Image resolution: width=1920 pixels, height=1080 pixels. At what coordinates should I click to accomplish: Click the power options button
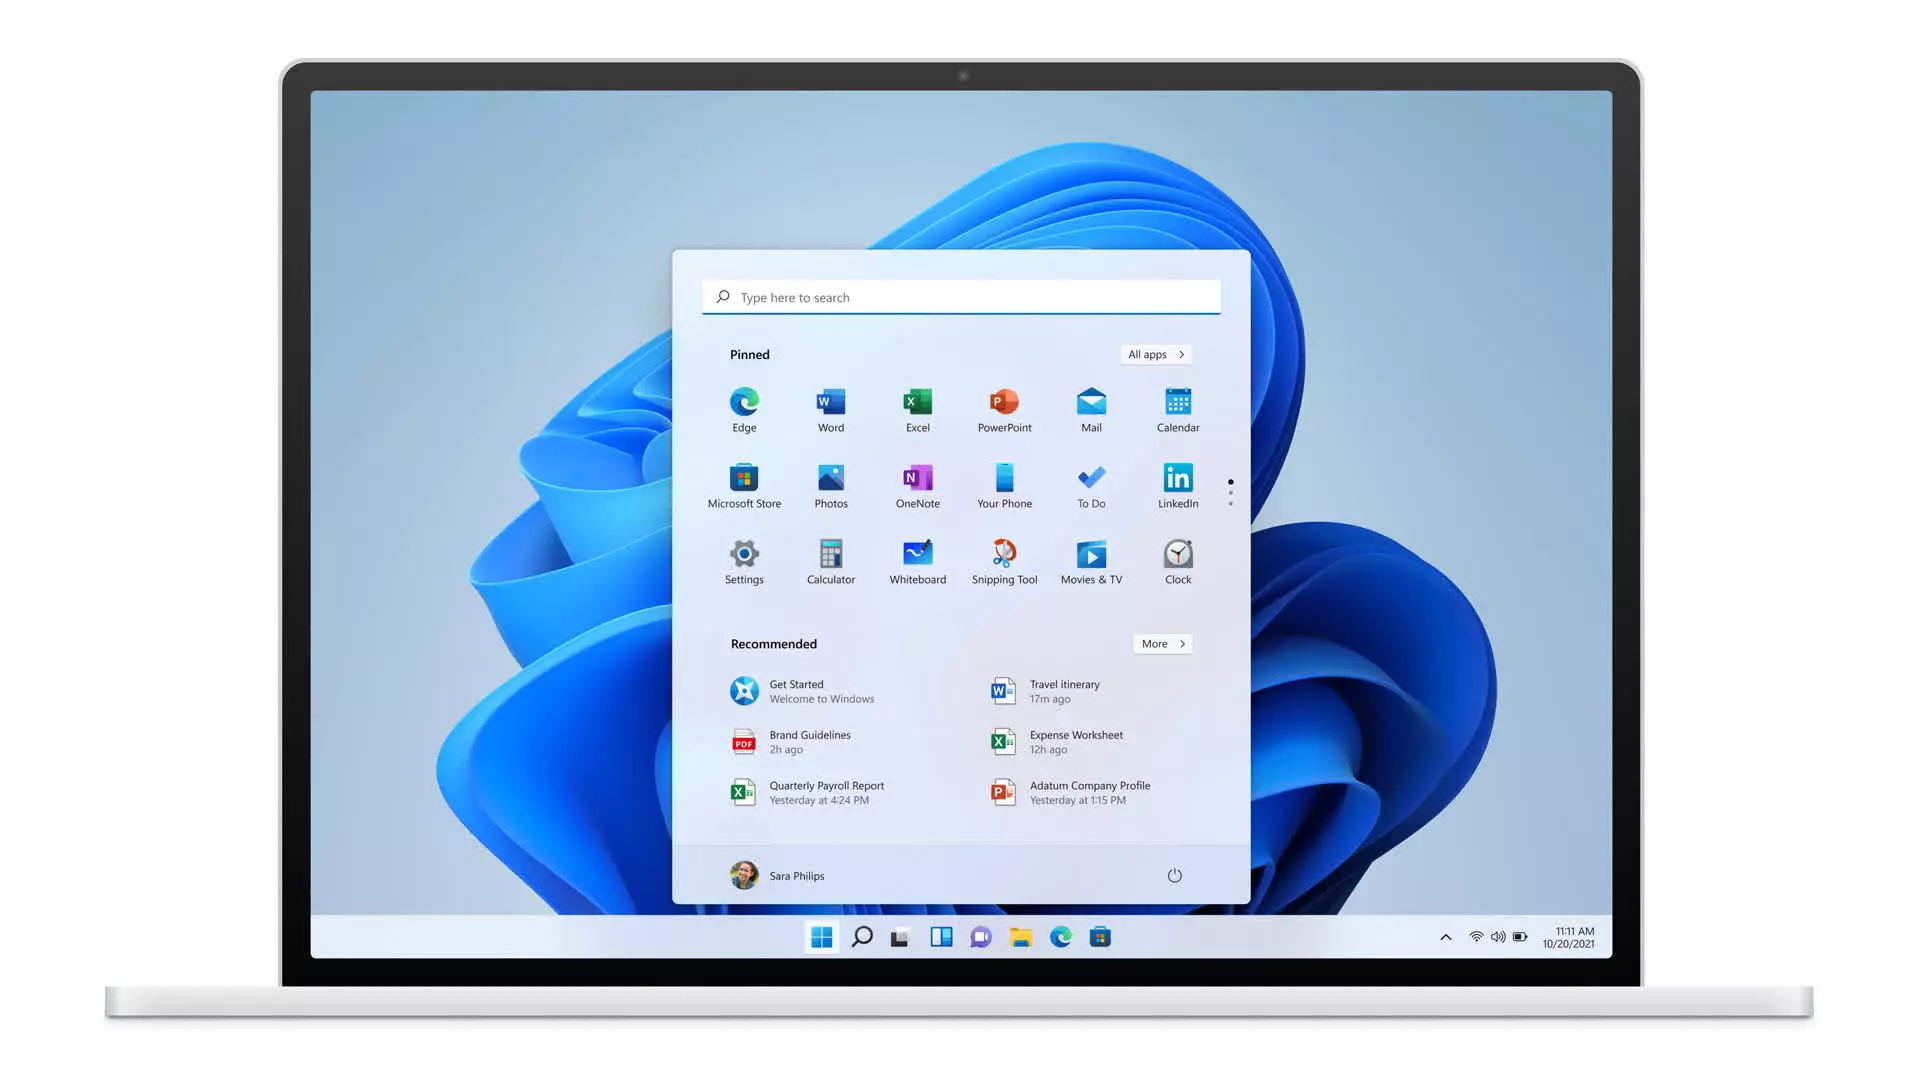[1172, 876]
